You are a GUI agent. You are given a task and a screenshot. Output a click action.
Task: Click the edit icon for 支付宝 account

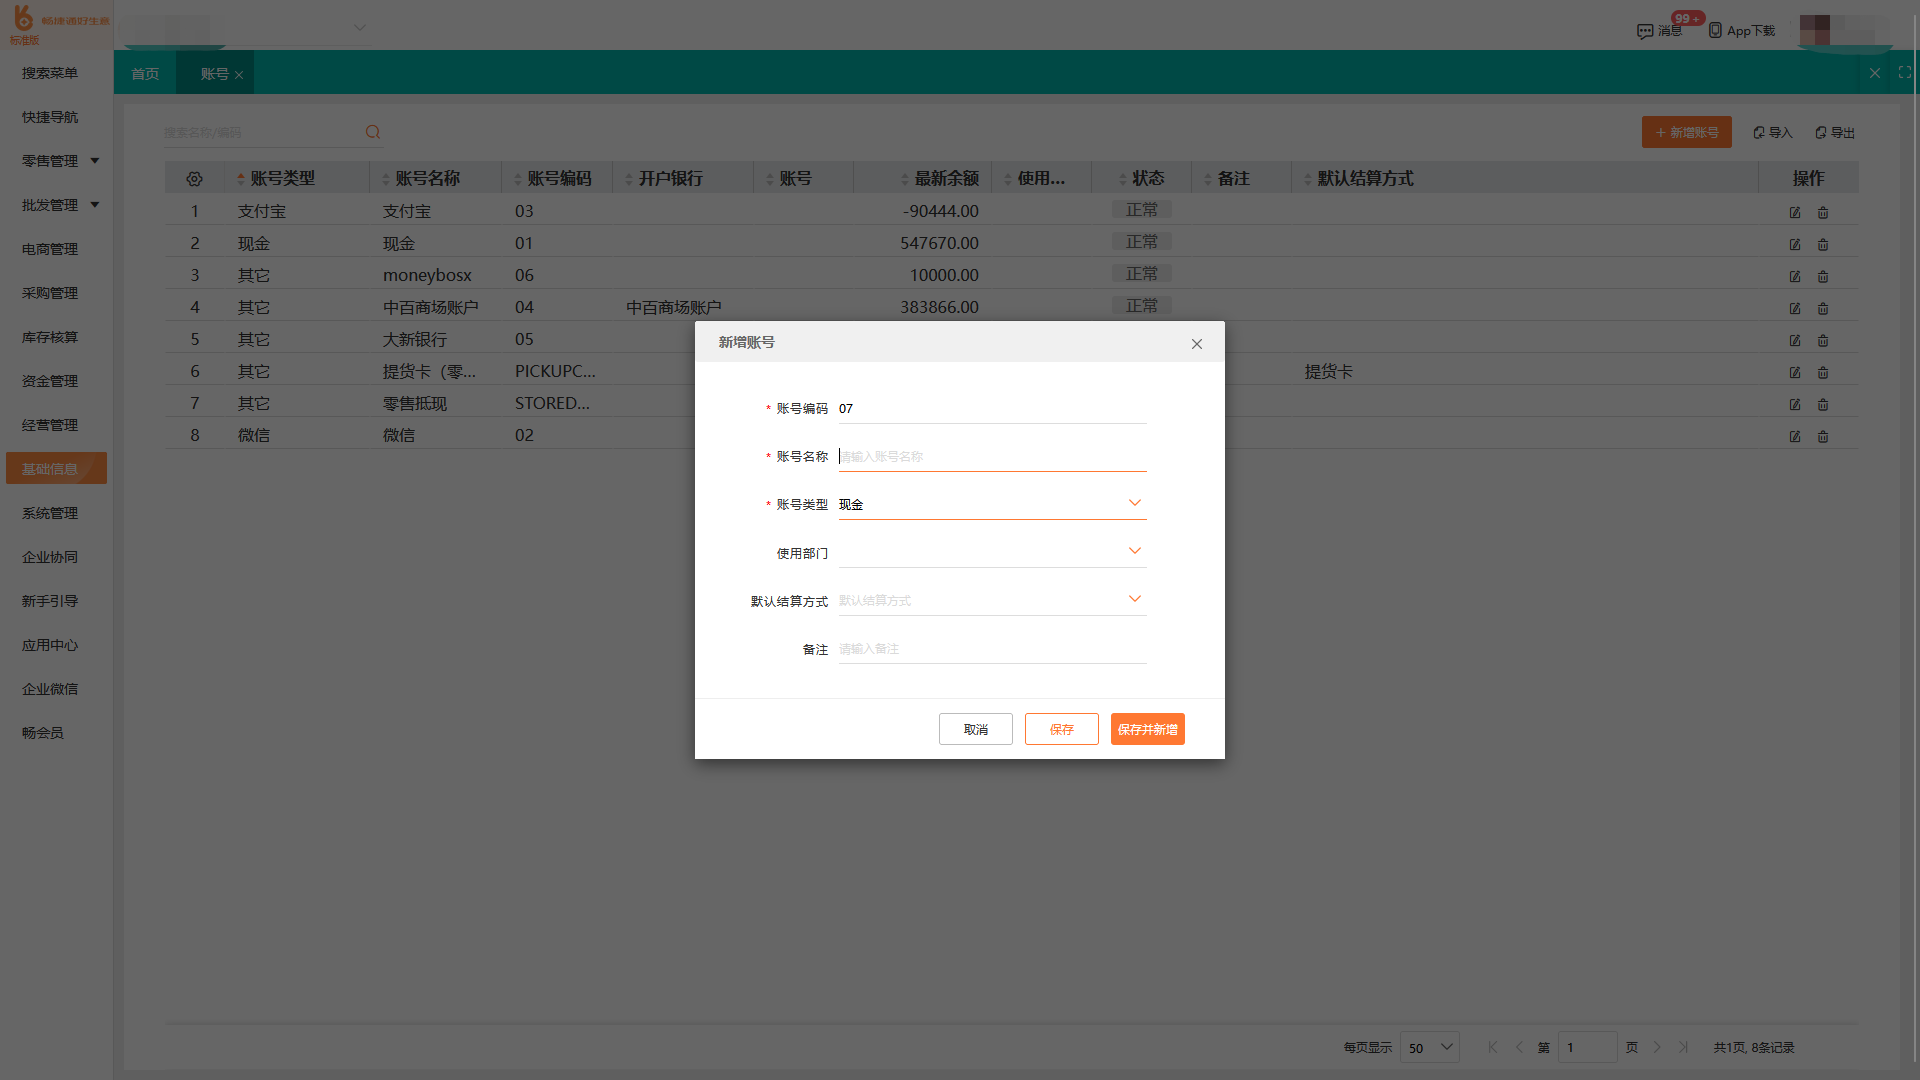tap(1795, 212)
